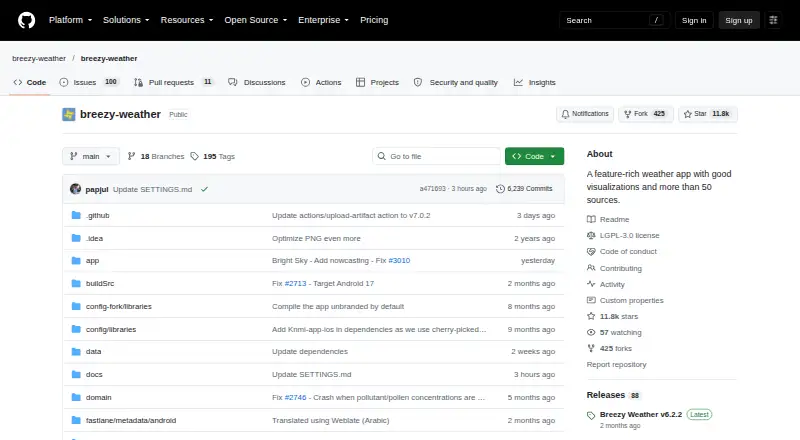Viewport: 800px width, 440px height.
Task: Focus the Go to file field
Action: tap(437, 156)
